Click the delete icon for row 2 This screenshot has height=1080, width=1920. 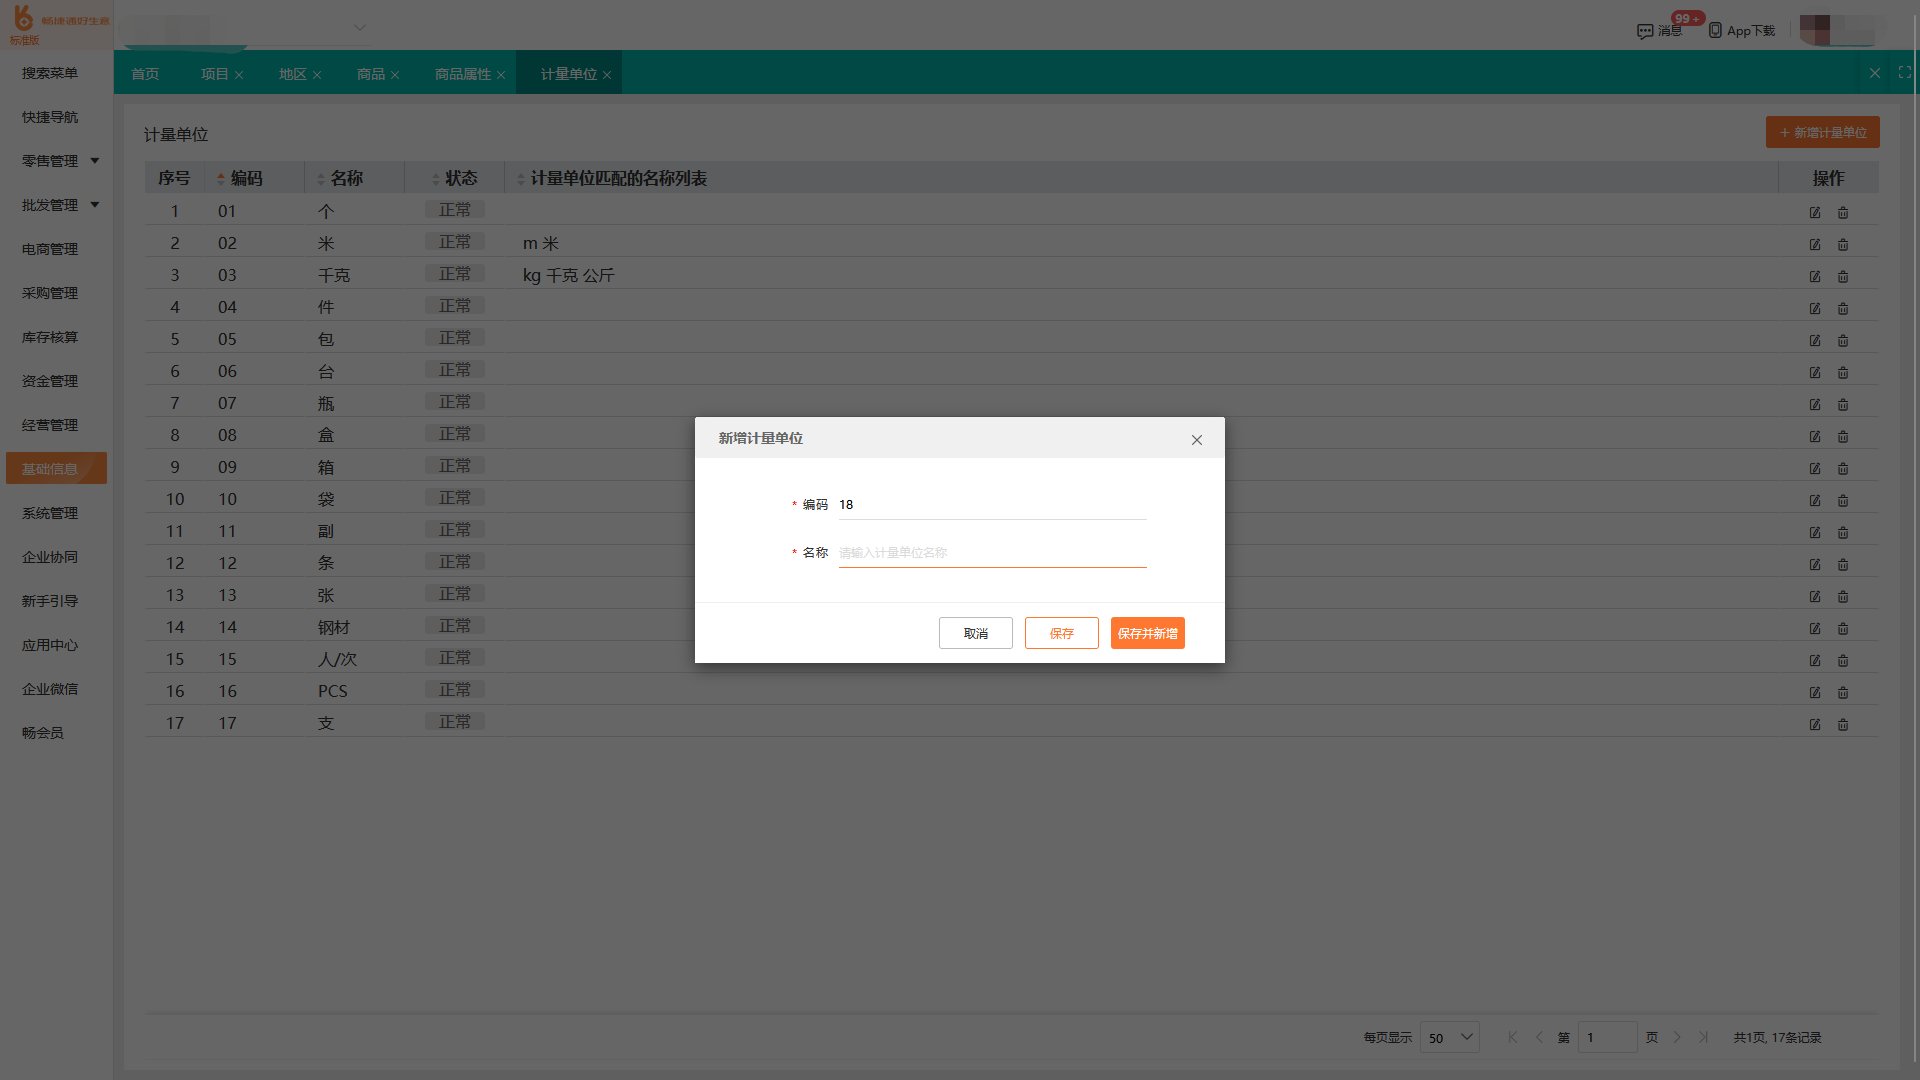click(x=1844, y=244)
